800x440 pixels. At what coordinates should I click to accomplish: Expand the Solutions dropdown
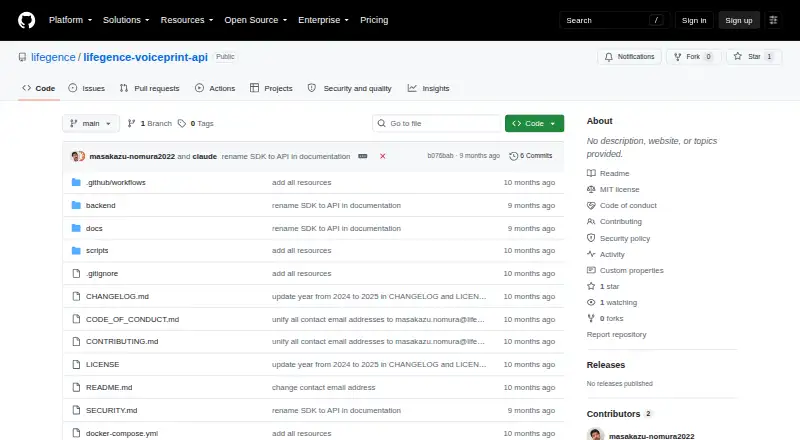coord(126,20)
